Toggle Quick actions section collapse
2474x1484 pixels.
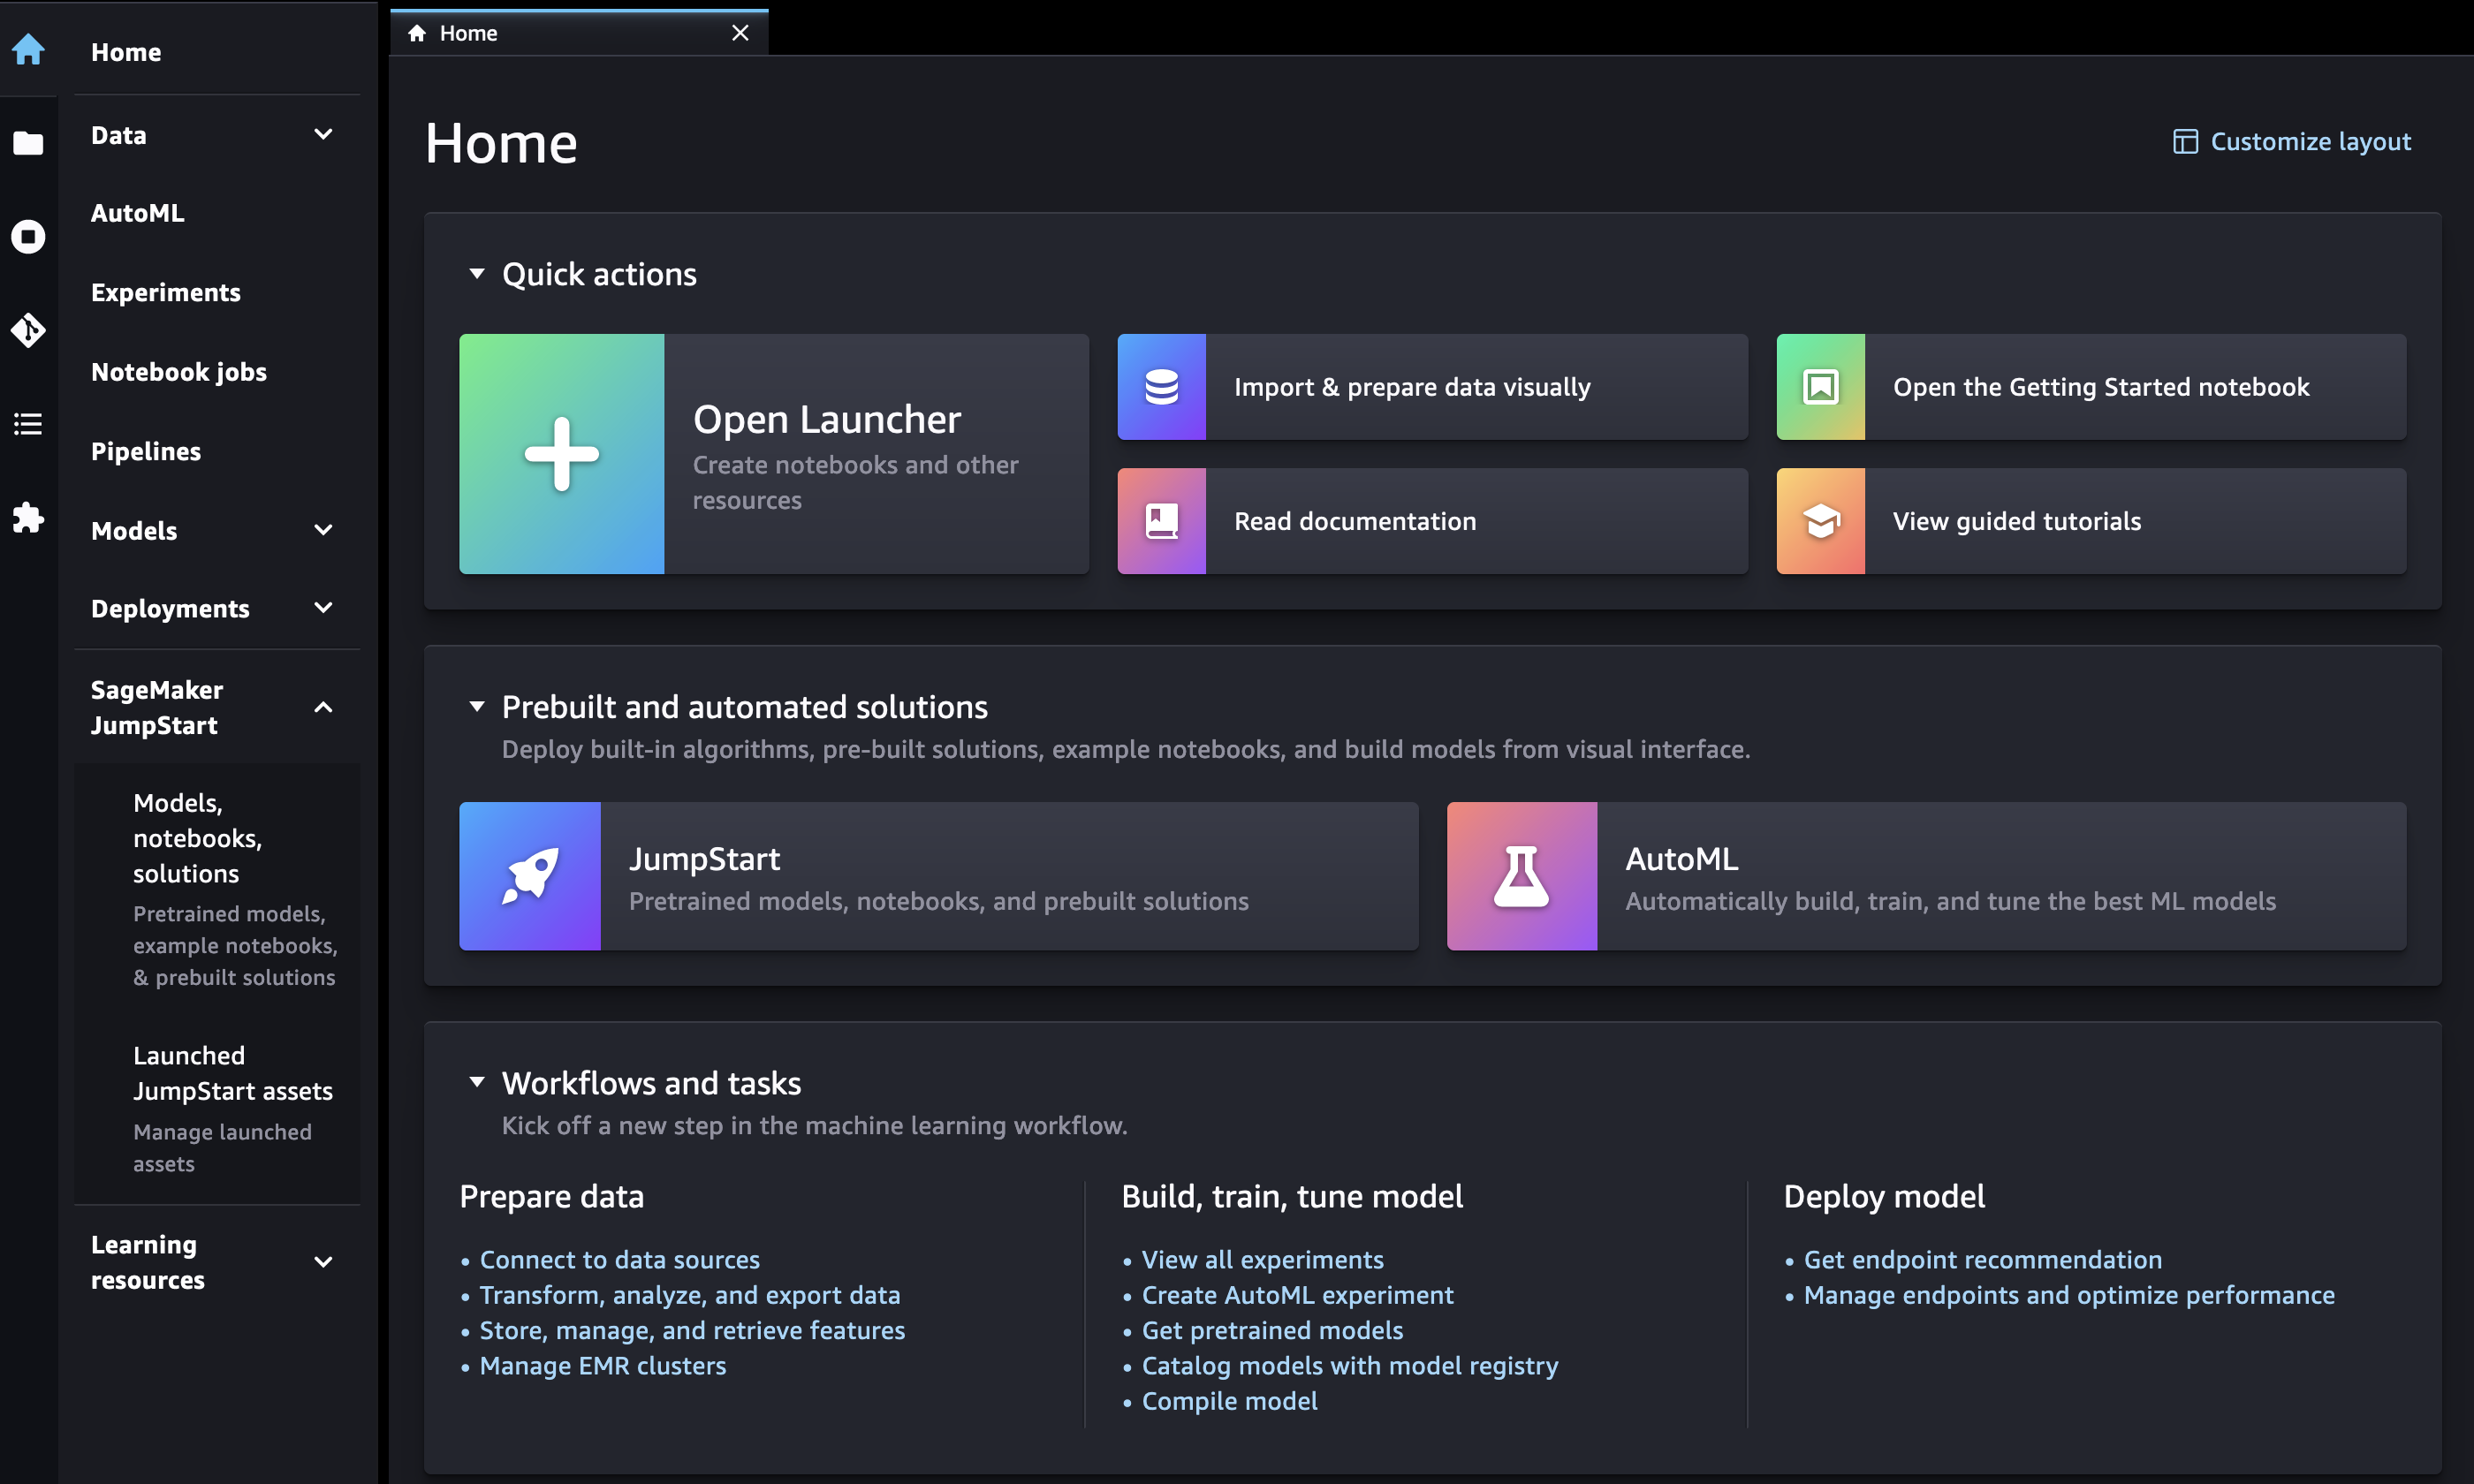475,272
